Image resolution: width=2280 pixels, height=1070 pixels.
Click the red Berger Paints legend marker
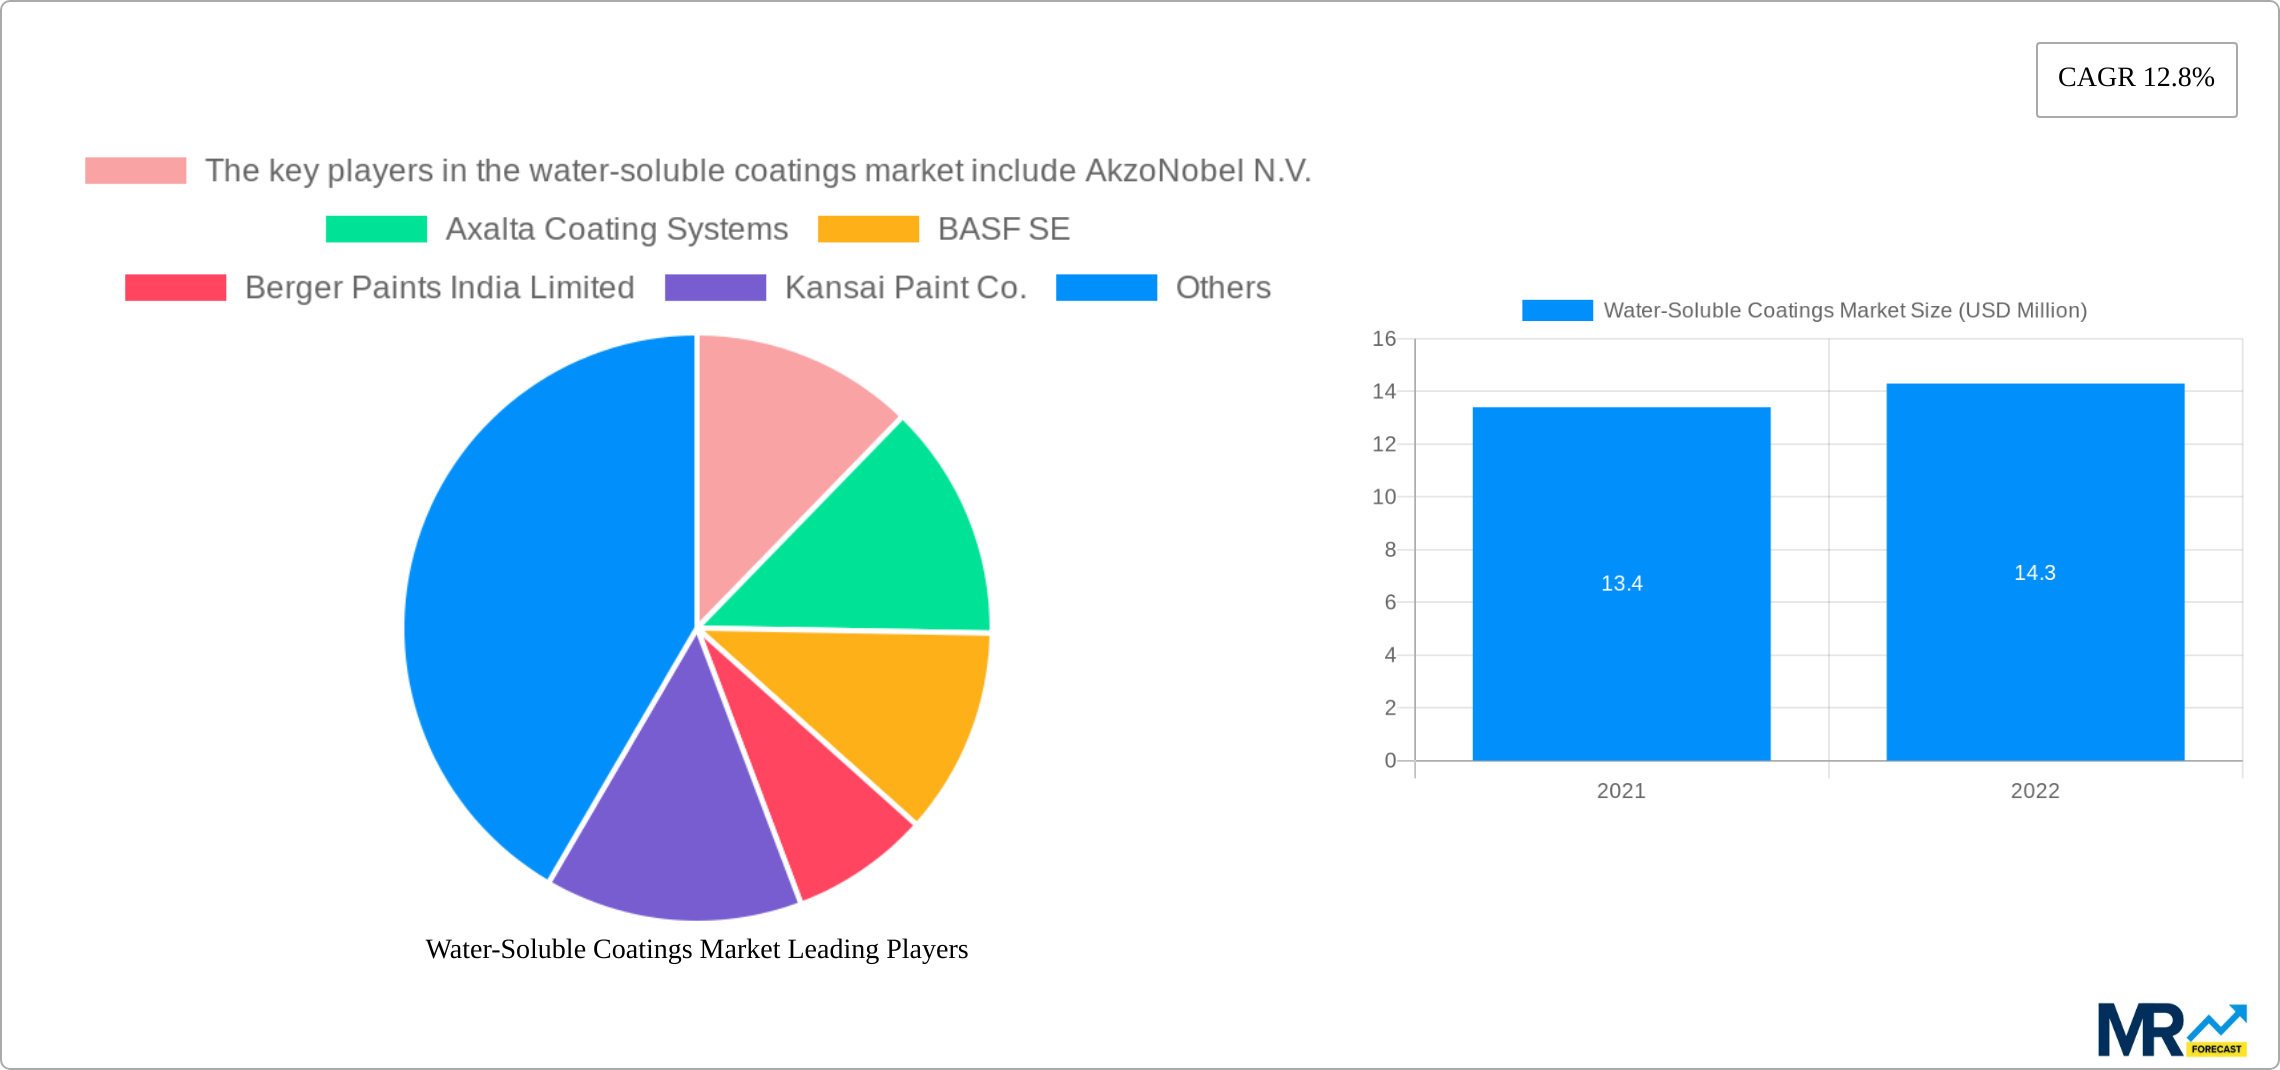point(176,288)
